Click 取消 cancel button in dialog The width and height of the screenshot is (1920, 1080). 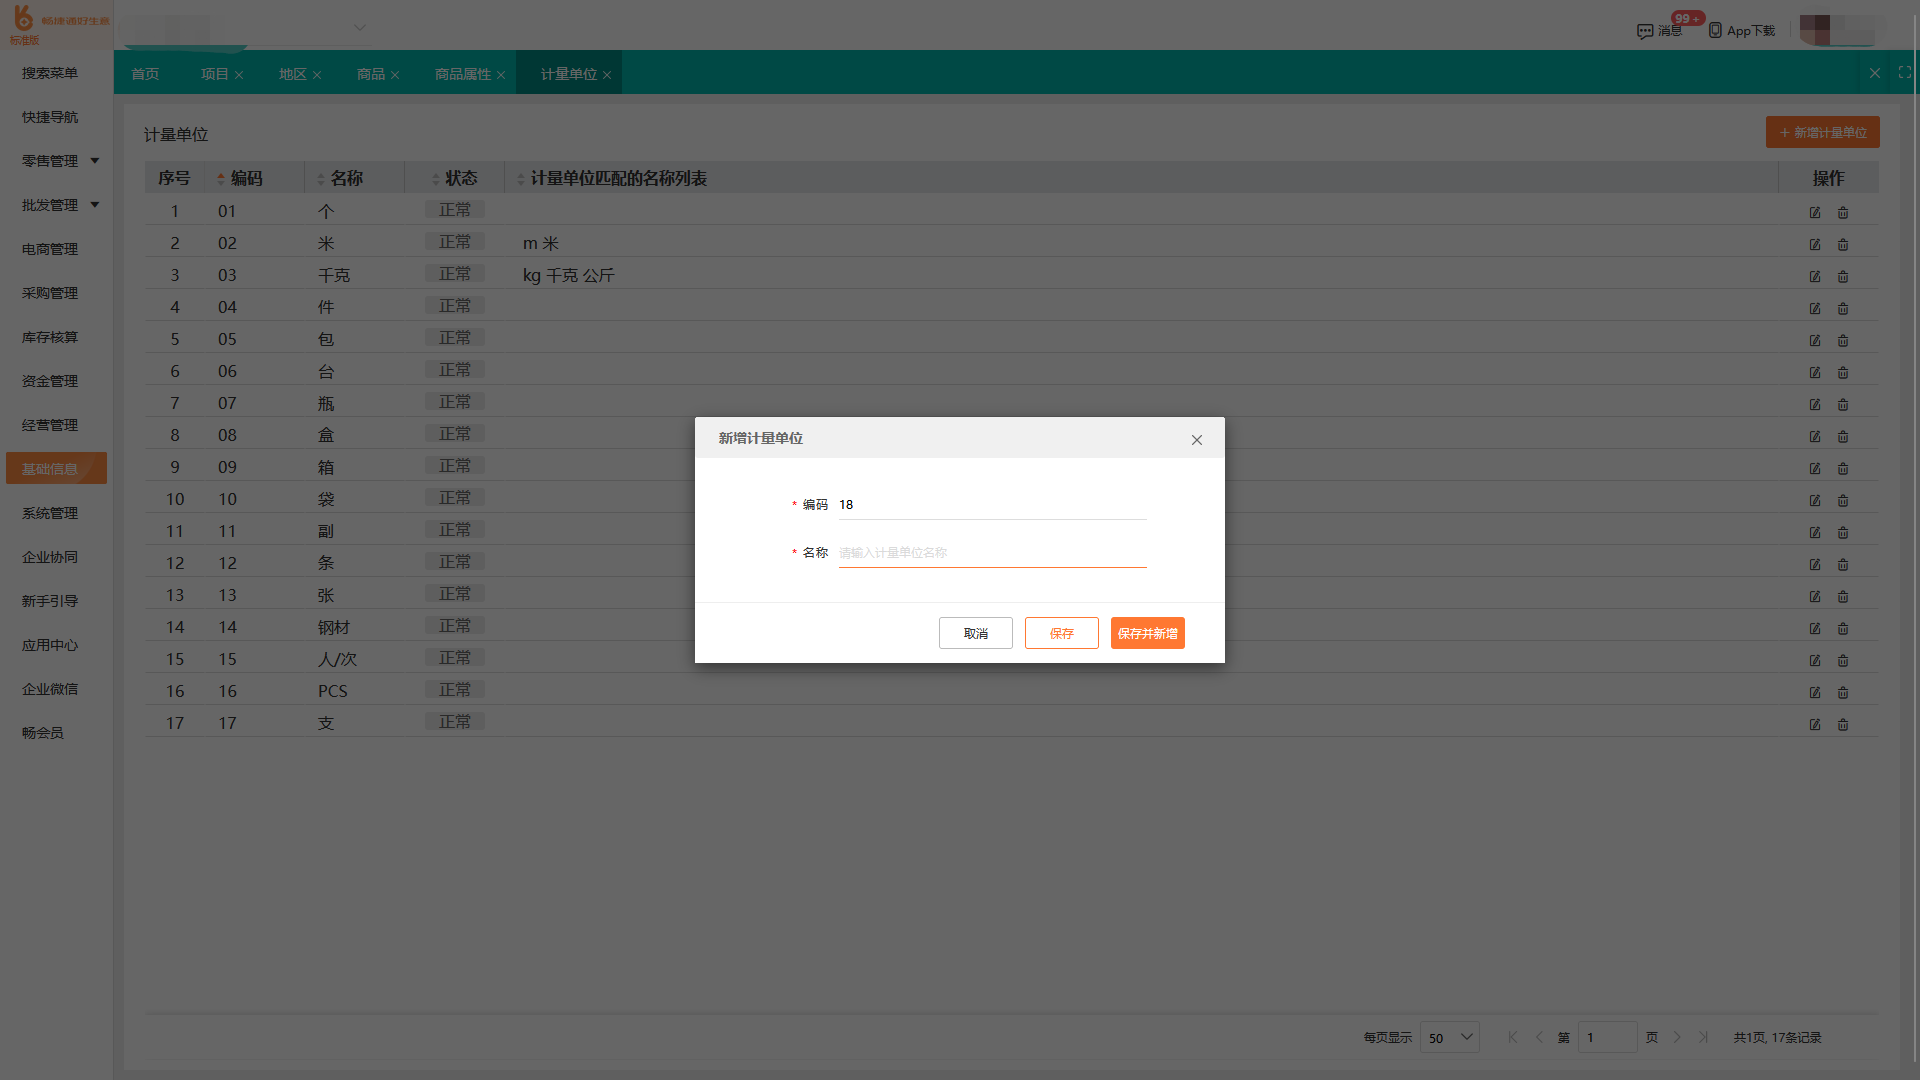pyautogui.click(x=976, y=633)
